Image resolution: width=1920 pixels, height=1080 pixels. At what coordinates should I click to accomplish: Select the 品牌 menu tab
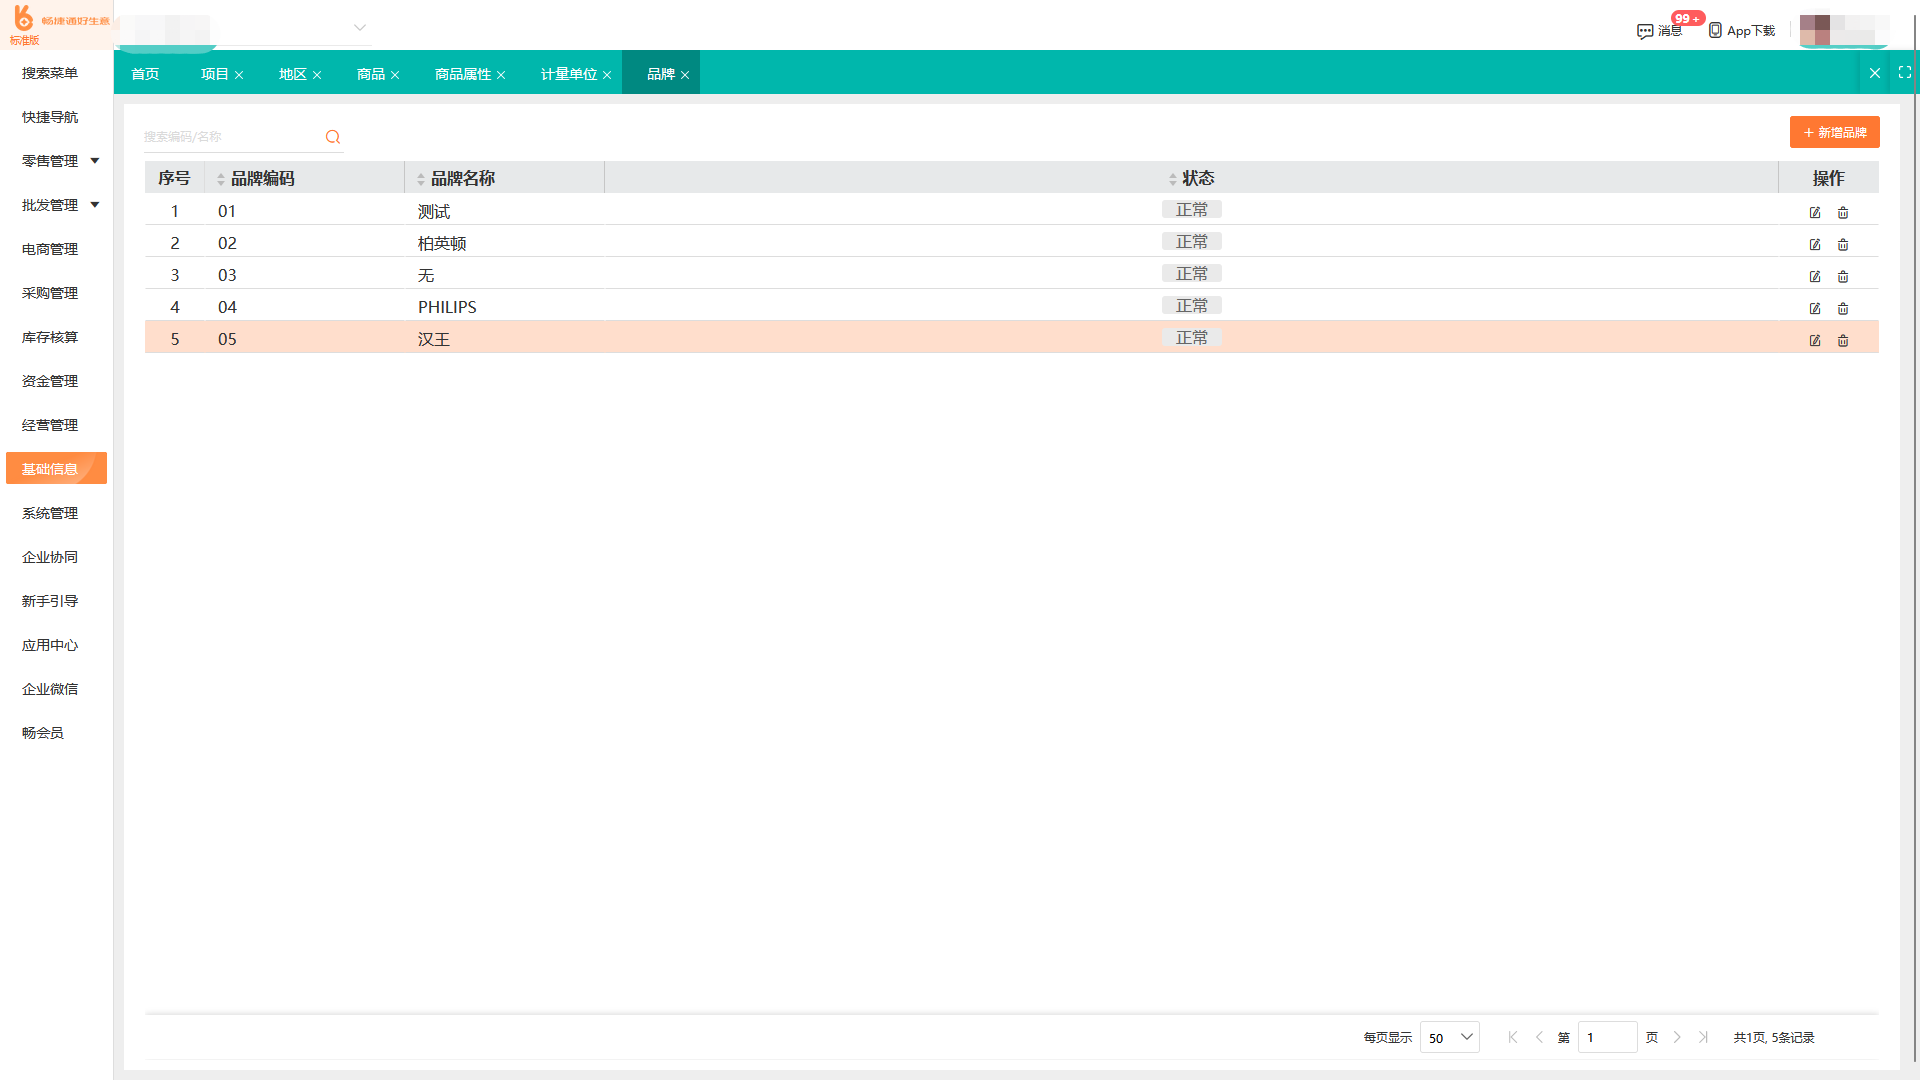[659, 73]
